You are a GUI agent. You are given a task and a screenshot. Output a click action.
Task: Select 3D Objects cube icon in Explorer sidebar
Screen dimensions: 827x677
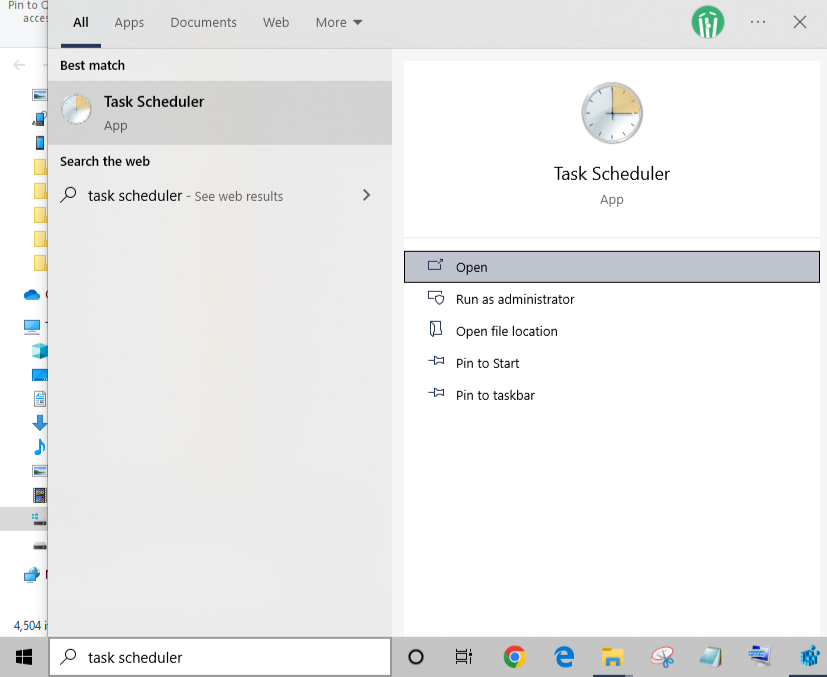pos(40,351)
